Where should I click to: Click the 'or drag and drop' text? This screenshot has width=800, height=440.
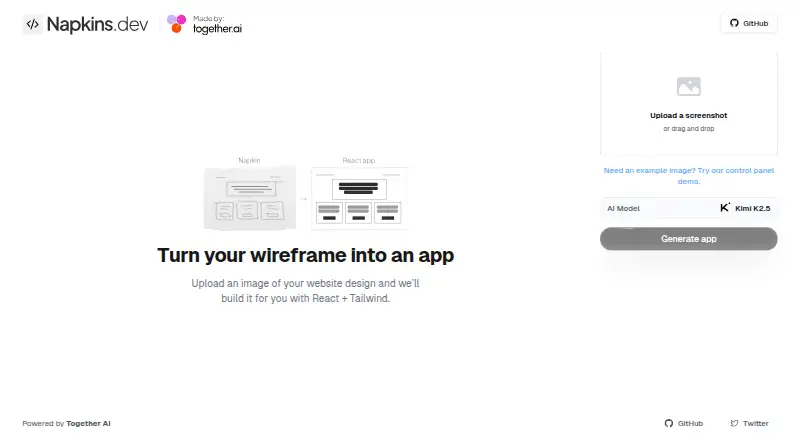pos(689,129)
